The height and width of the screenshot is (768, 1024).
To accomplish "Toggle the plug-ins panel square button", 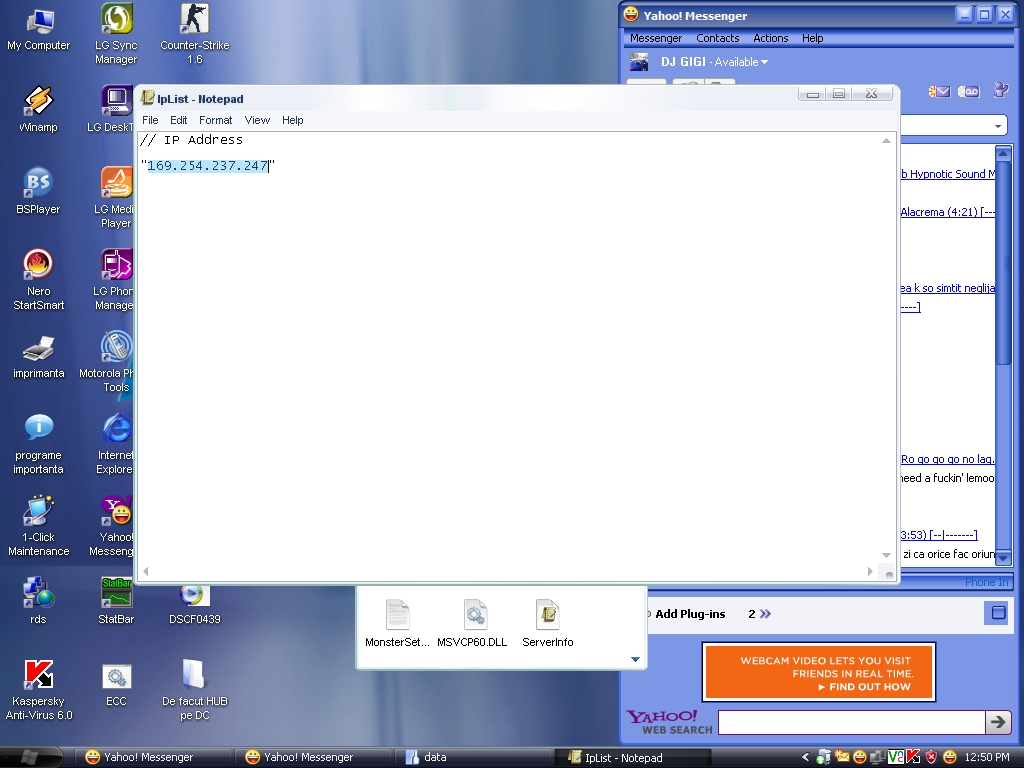I will pos(997,613).
